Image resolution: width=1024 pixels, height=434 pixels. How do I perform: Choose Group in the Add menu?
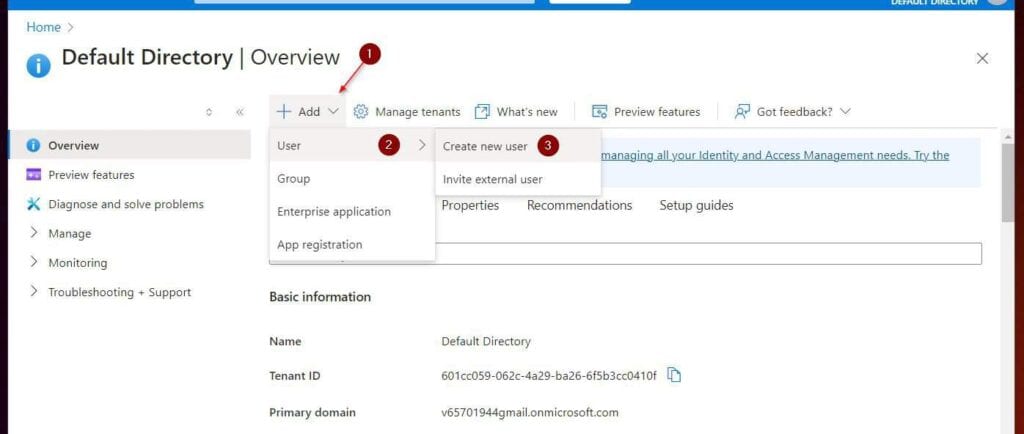(351, 179)
